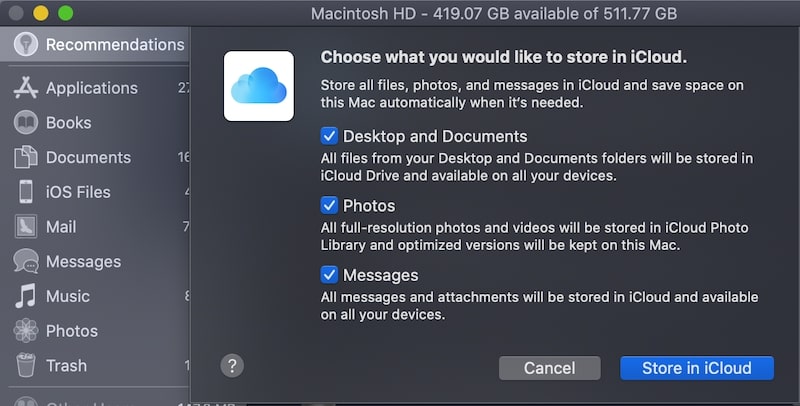Confirm with Store in iCloud button
800x406 pixels.
point(697,368)
